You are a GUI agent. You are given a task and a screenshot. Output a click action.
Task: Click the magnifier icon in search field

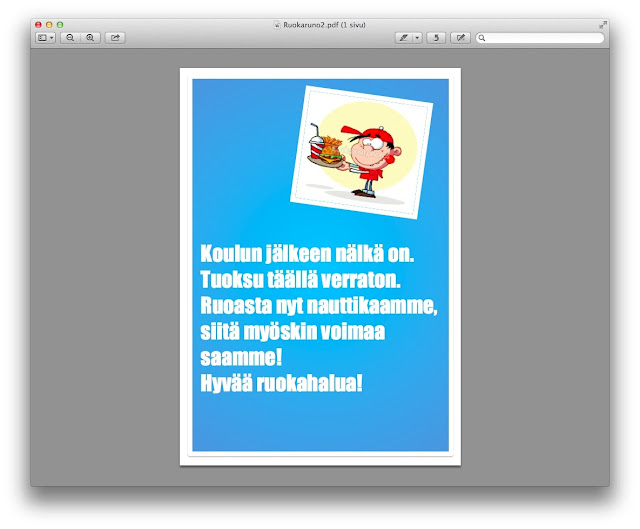pos(482,38)
